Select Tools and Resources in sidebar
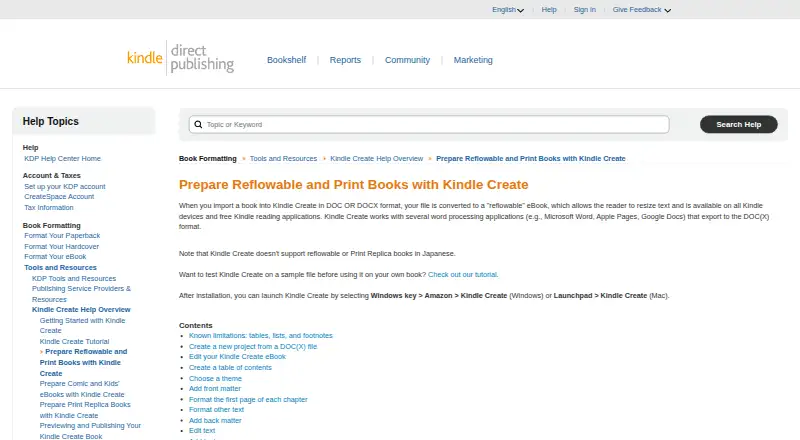The image size is (800, 440). [60, 267]
